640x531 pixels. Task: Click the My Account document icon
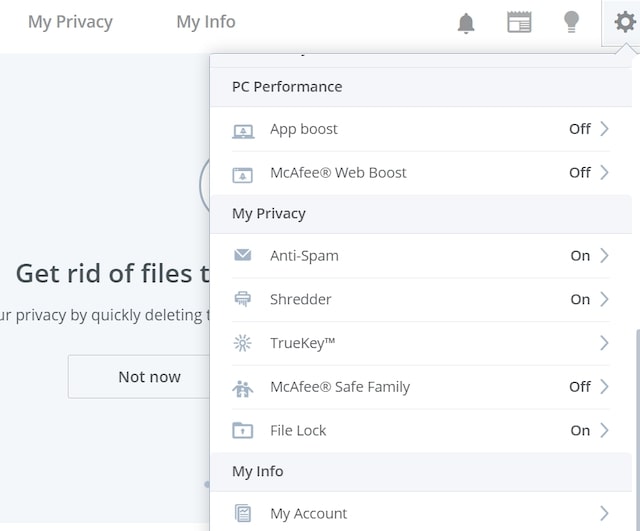(243, 513)
